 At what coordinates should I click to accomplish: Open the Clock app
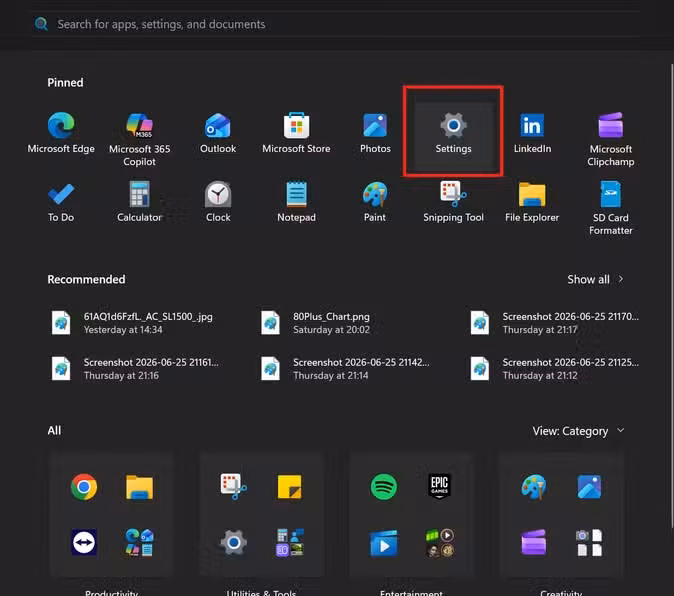click(218, 202)
